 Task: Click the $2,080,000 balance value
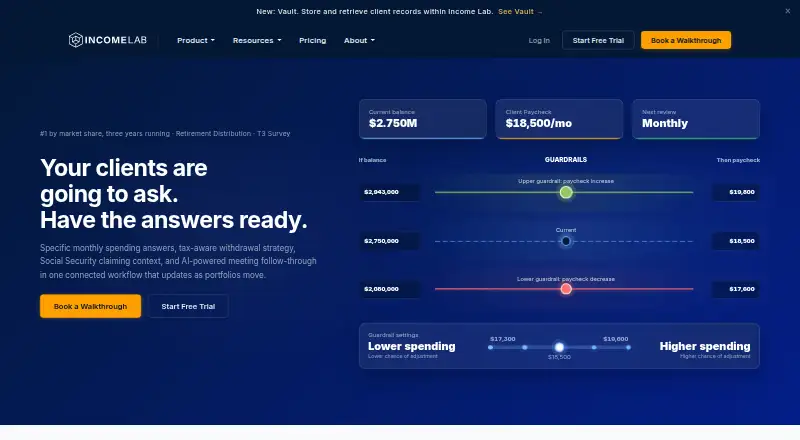click(381, 289)
